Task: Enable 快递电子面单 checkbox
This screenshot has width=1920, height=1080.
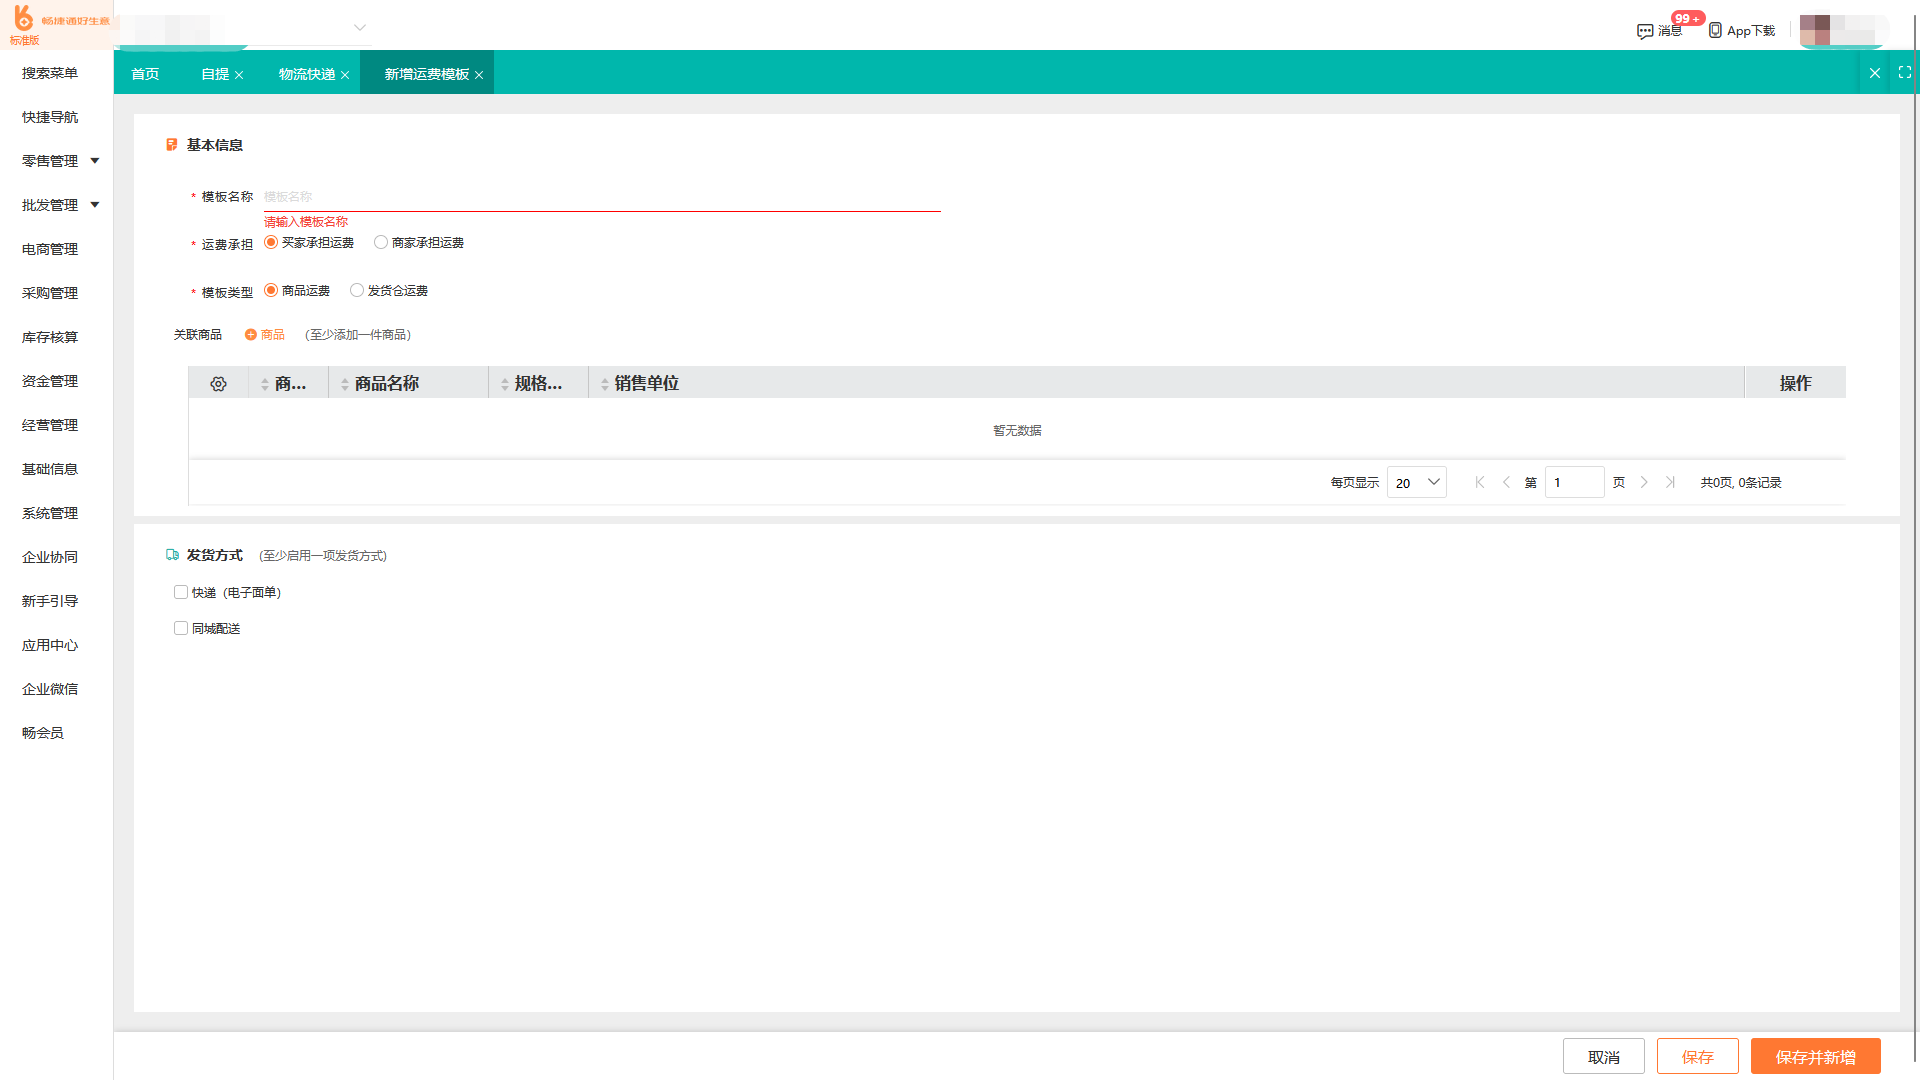Action: (181, 592)
